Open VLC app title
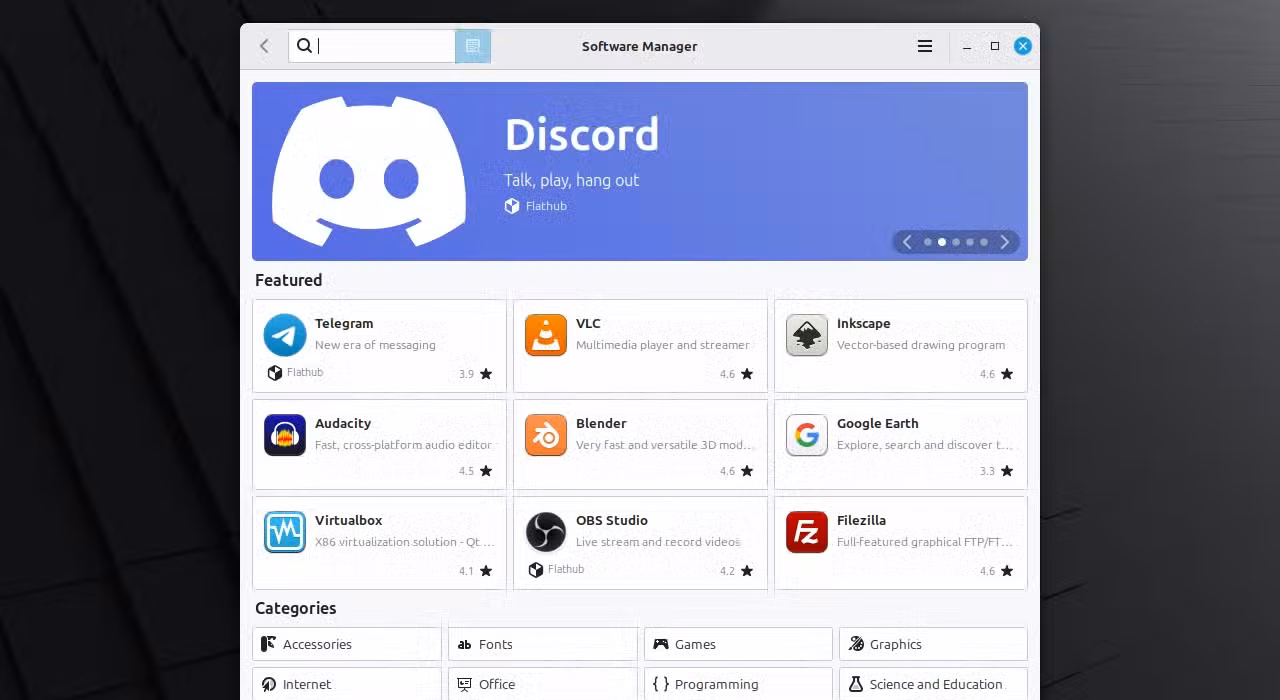 588,323
